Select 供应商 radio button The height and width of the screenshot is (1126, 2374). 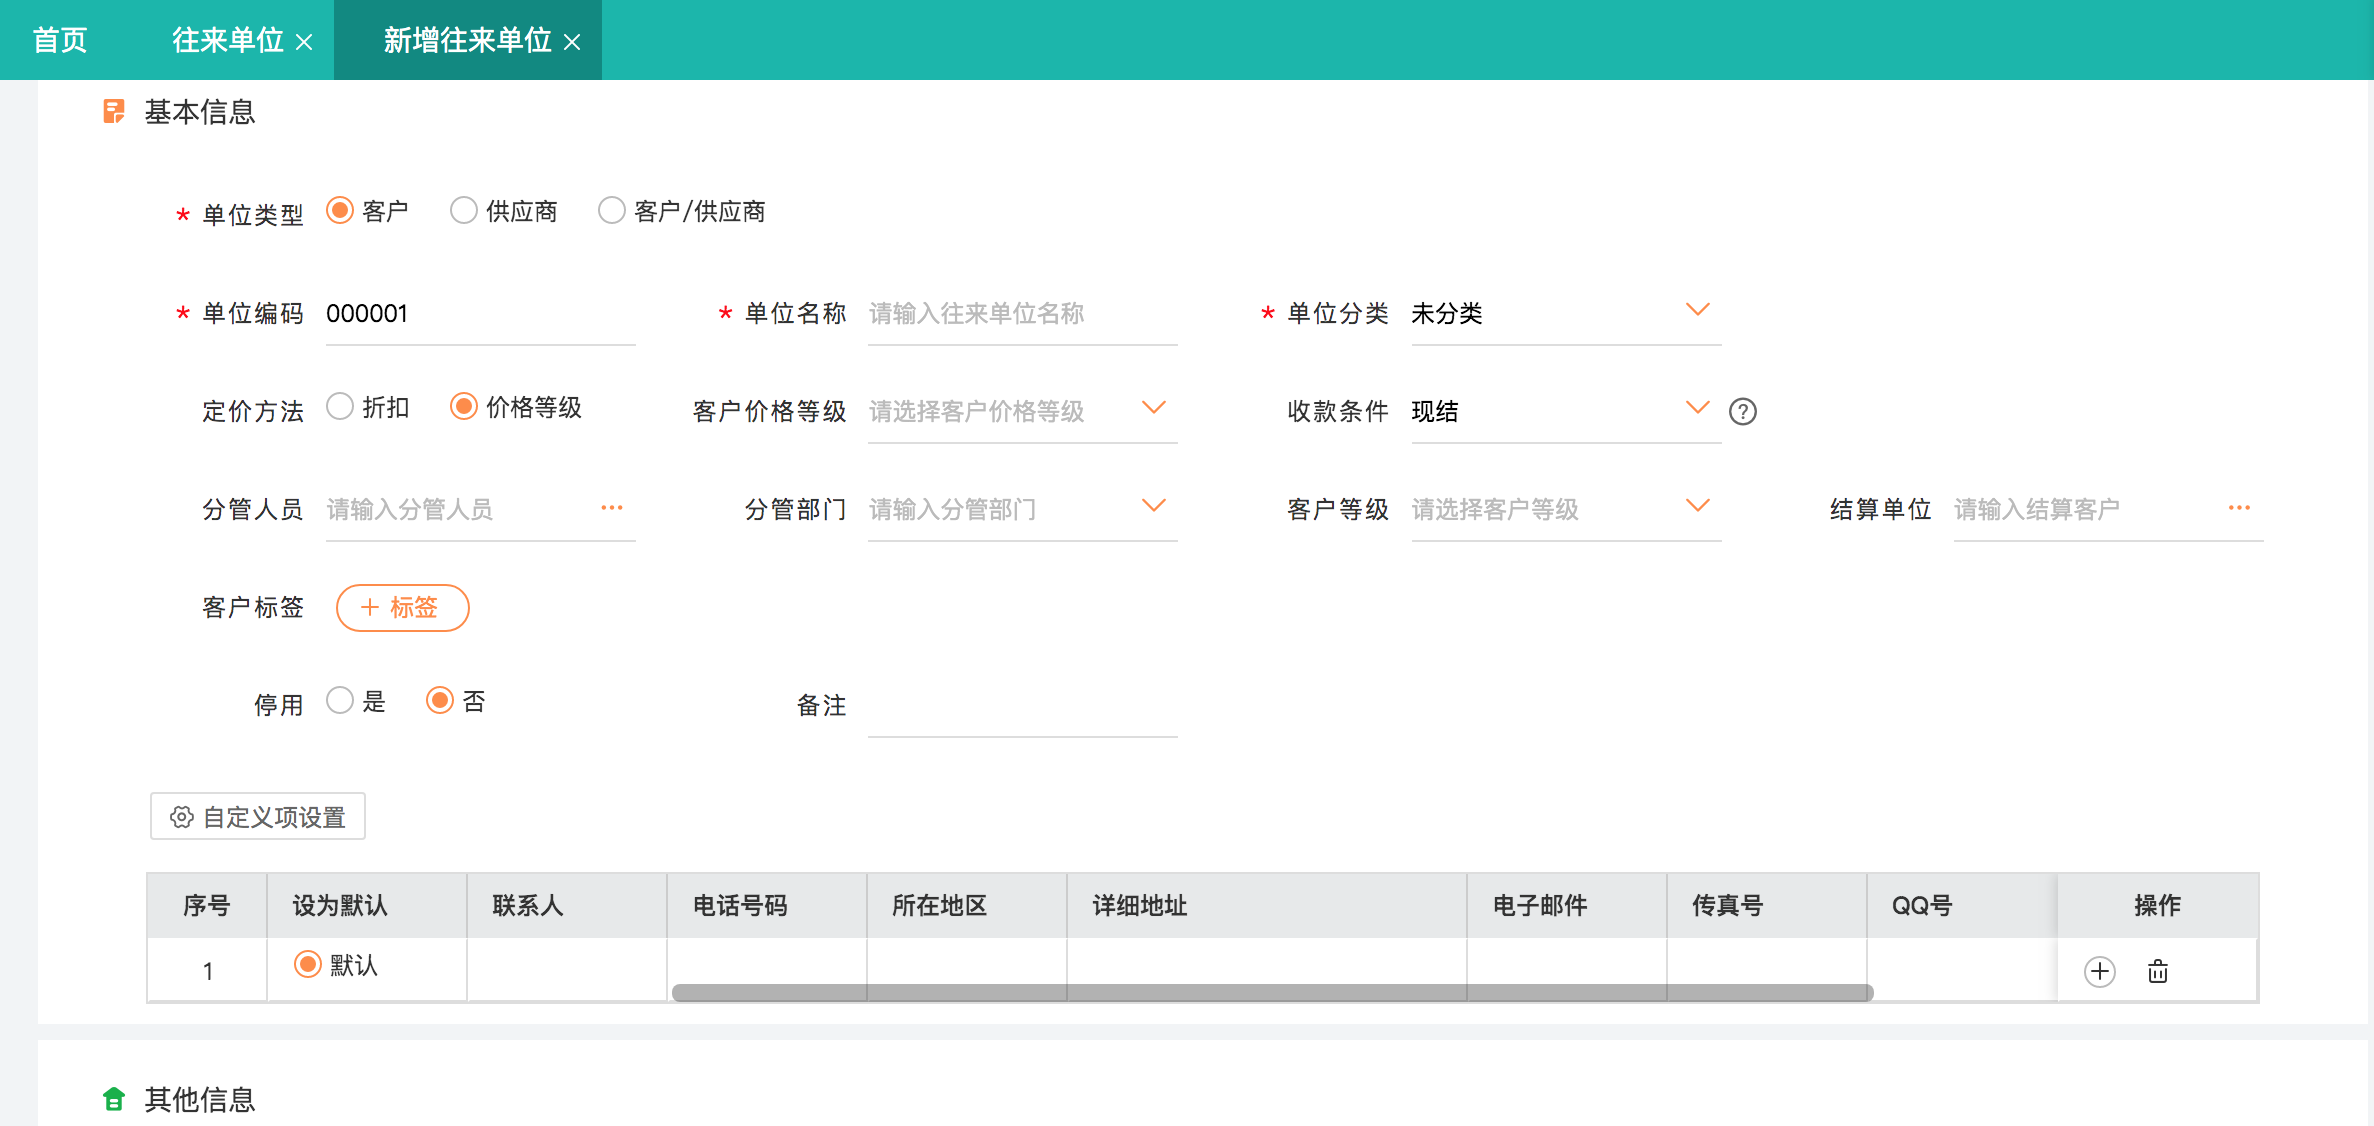tap(463, 212)
